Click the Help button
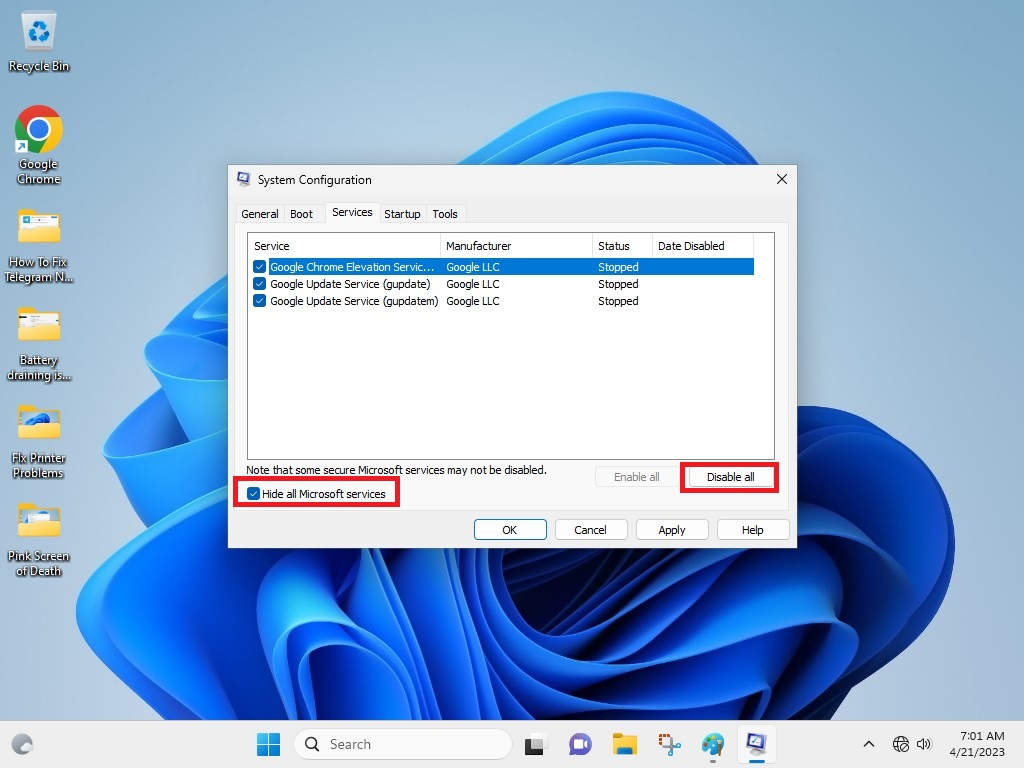The width and height of the screenshot is (1024, 768). [x=752, y=530]
